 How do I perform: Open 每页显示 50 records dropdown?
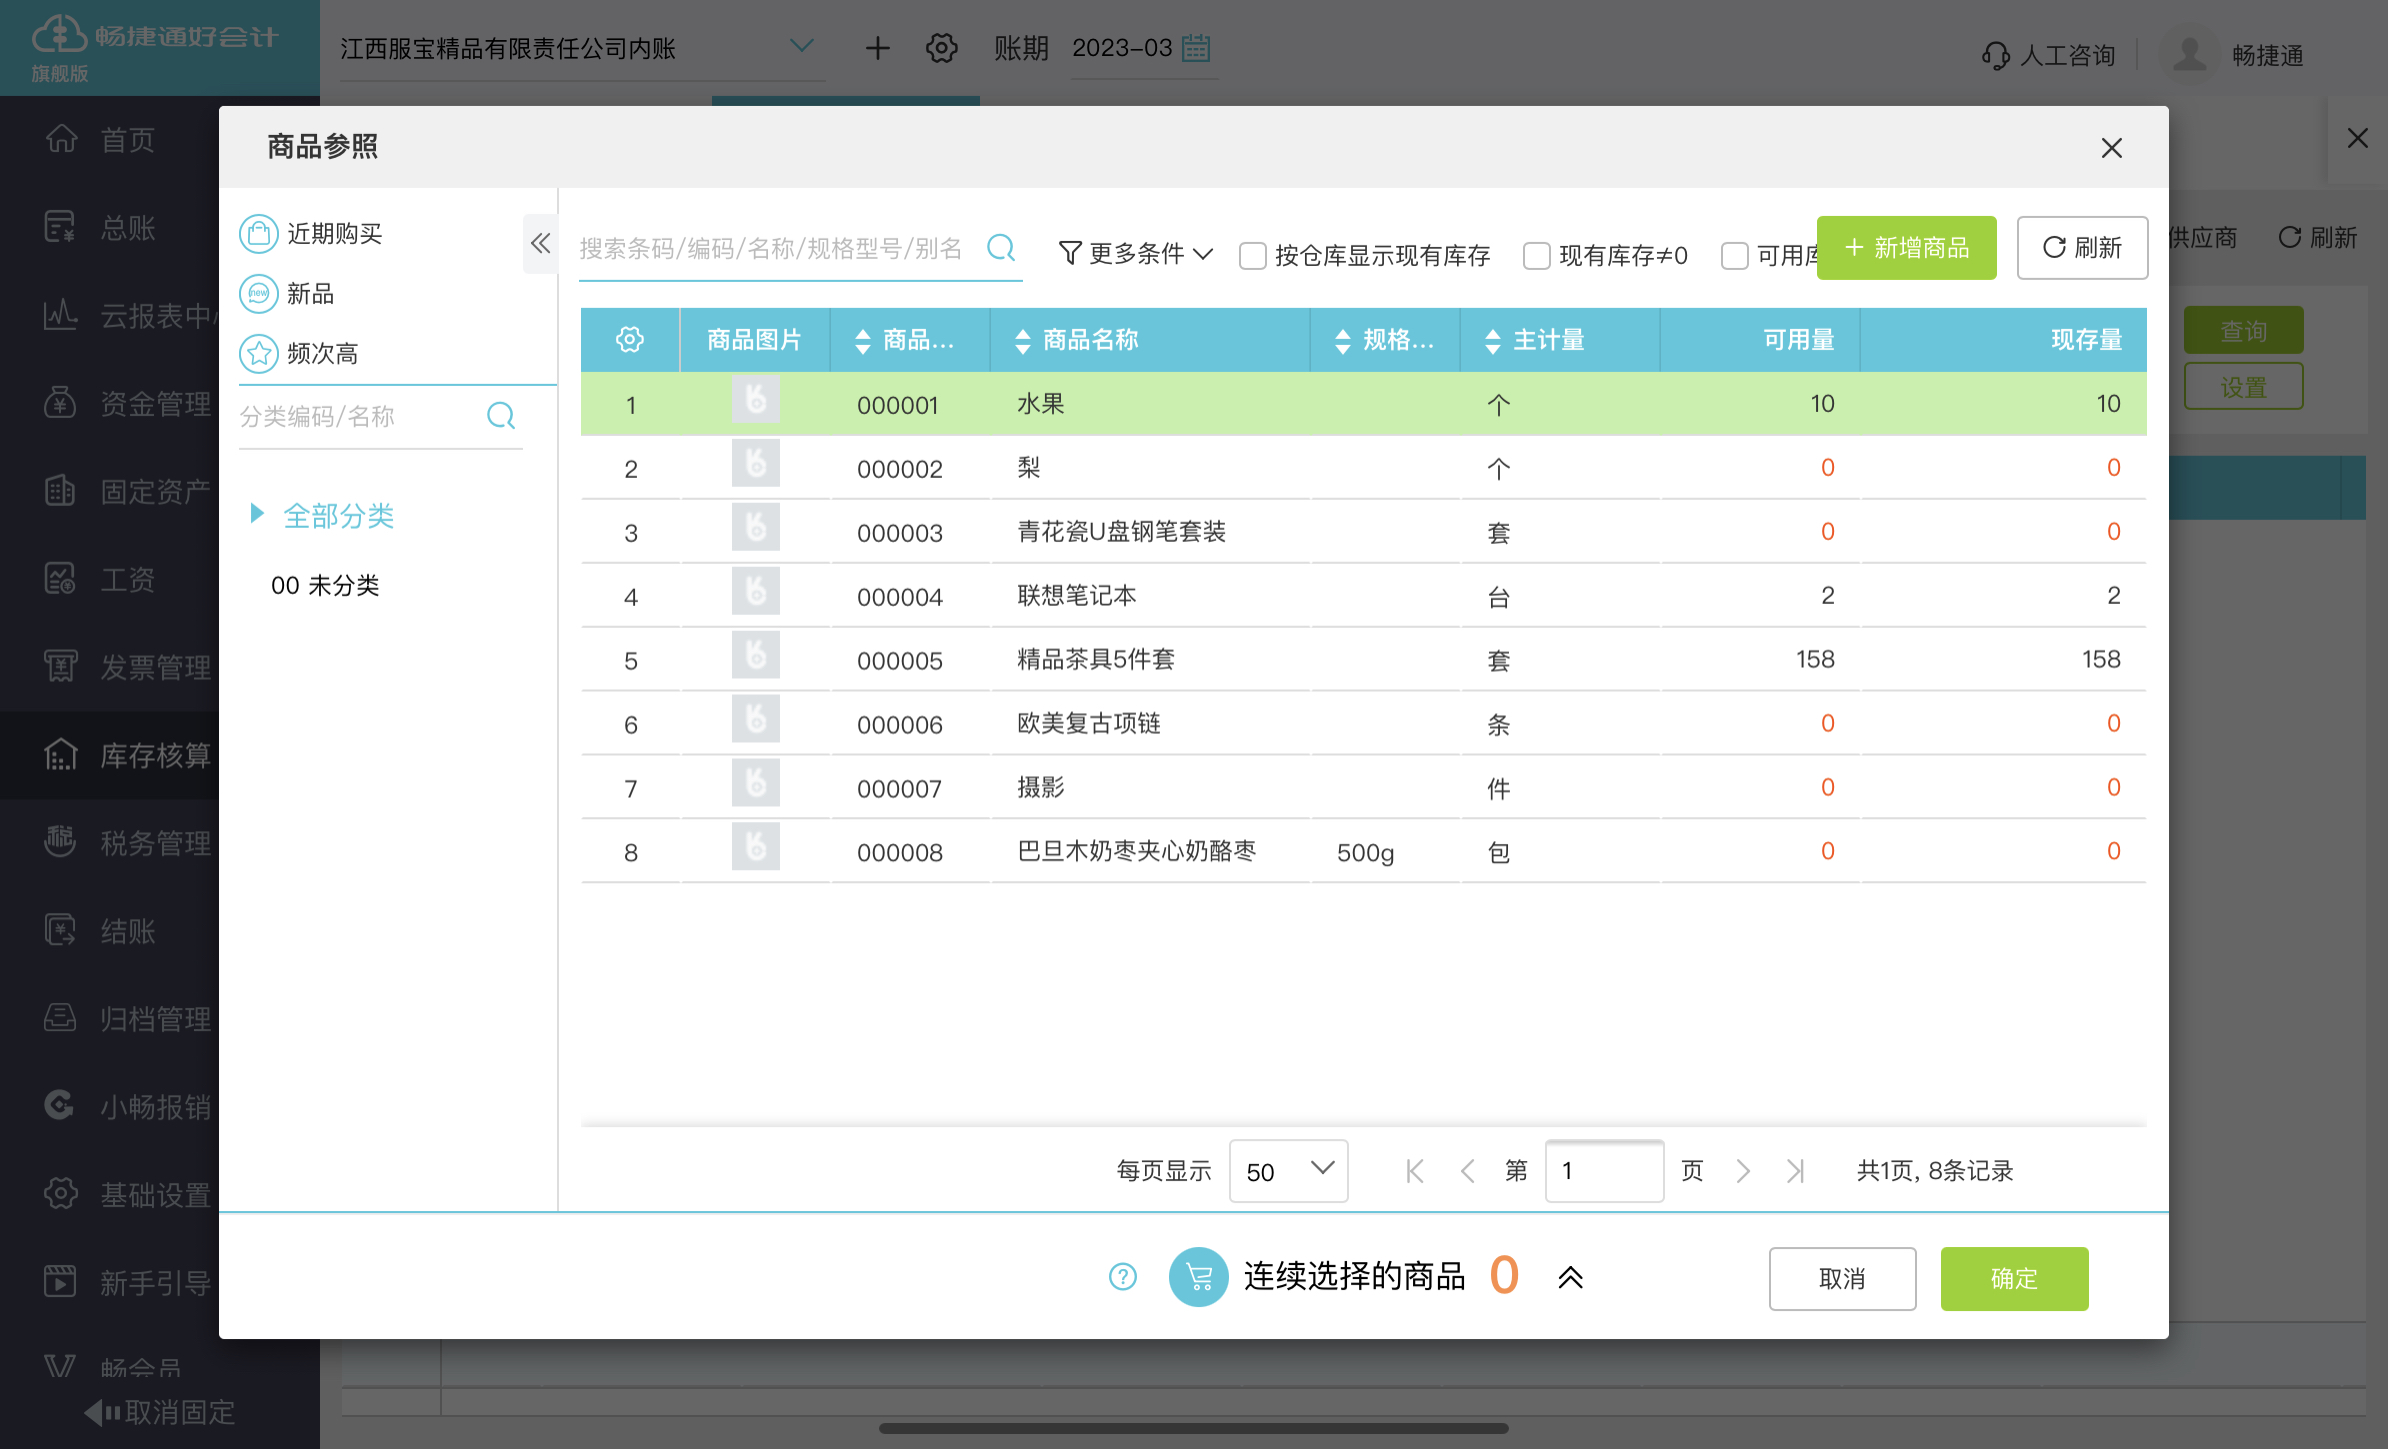[1286, 1169]
